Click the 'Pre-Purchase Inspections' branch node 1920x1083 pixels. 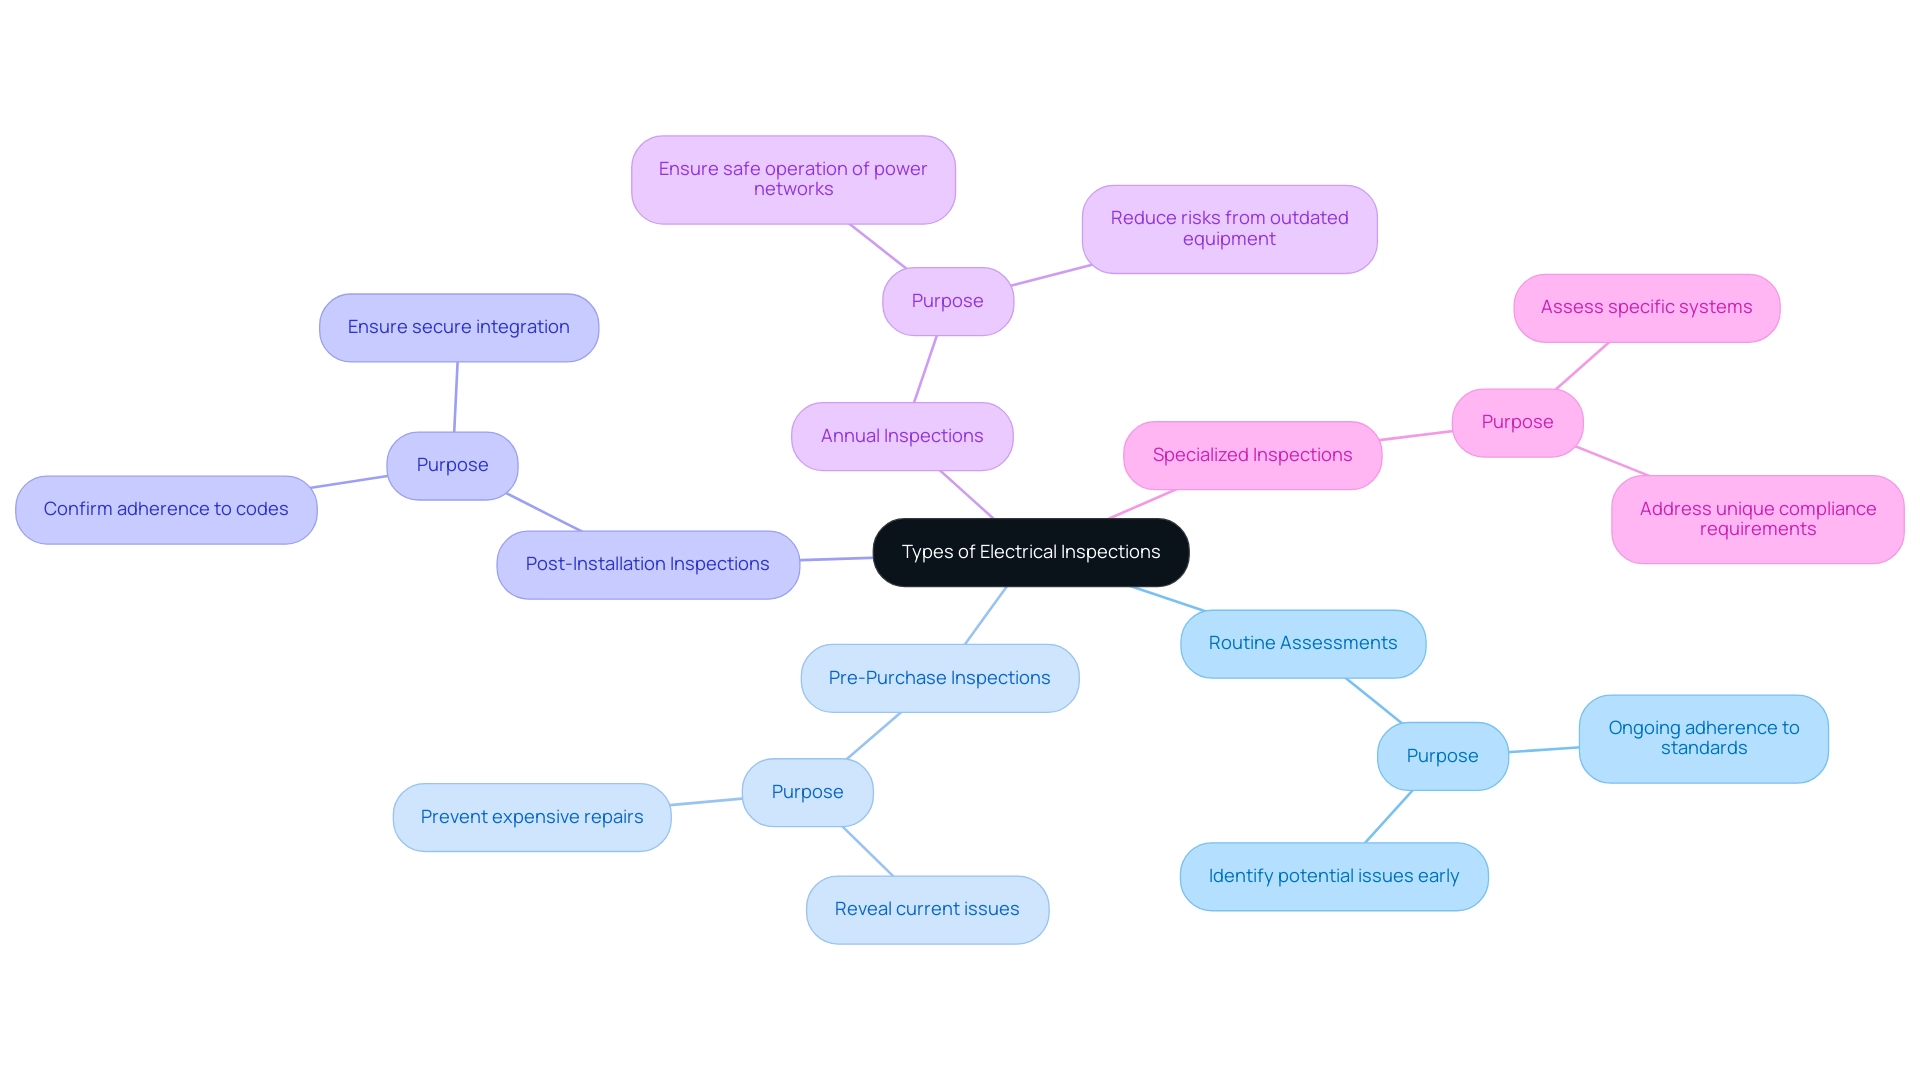[x=940, y=677]
